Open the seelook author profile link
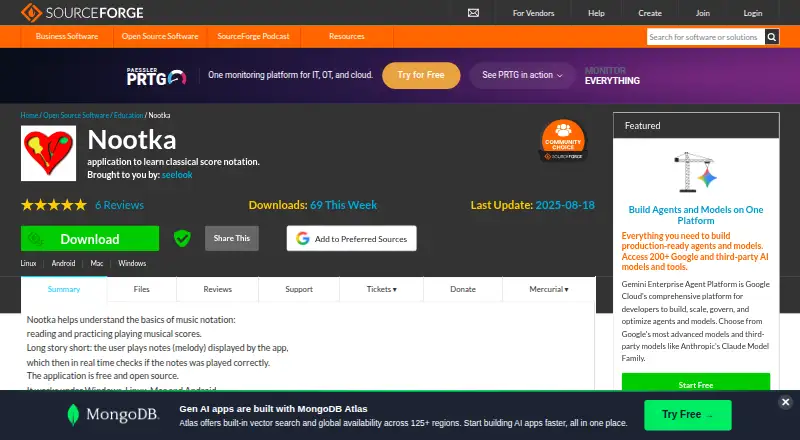The width and height of the screenshot is (800, 440). 177,175
